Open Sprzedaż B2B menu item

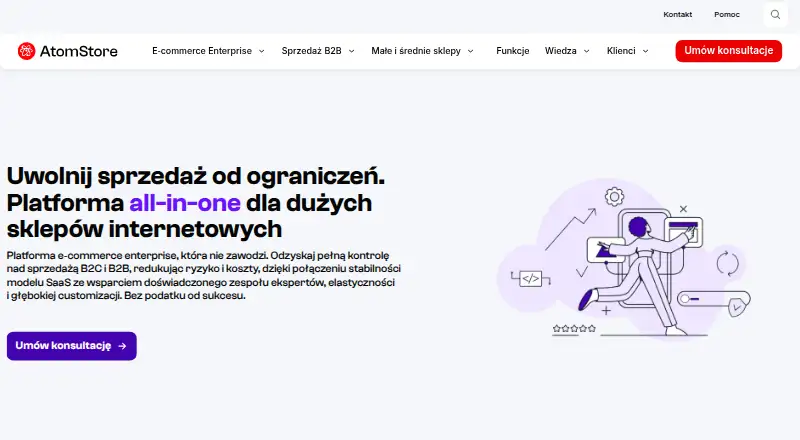(x=311, y=51)
